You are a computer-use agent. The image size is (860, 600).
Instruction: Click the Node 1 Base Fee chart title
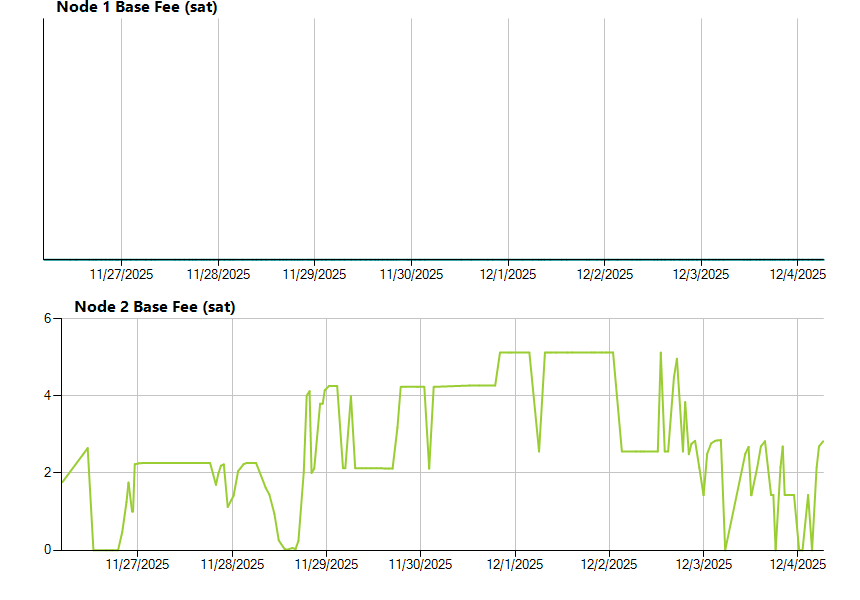pyautogui.click(x=137, y=8)
